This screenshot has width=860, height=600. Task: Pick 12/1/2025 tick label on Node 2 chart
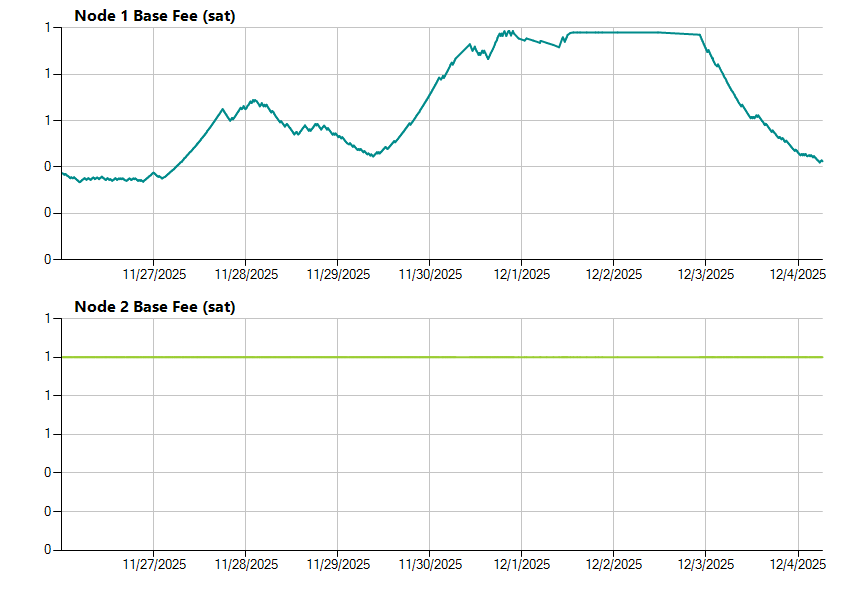coord(522,565)
